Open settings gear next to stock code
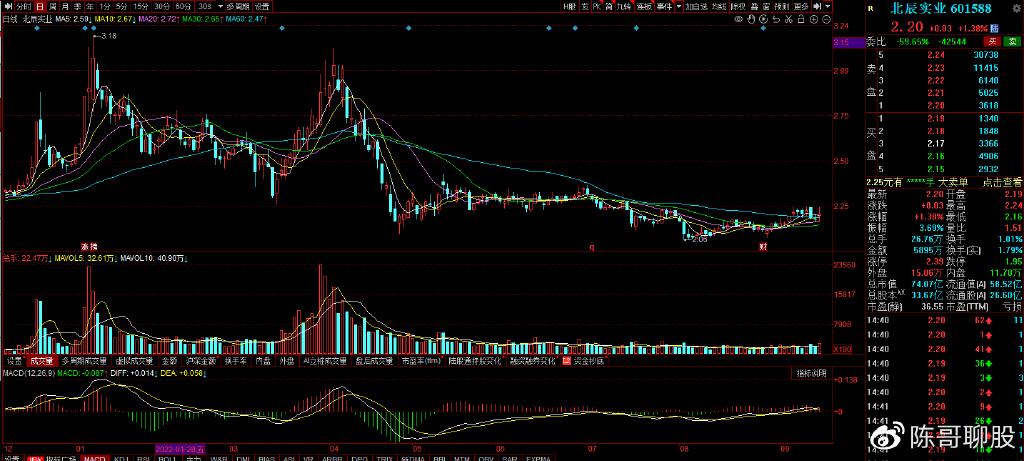Image resolution: width=1024 pixels, height=461 pixels. coord(1016,7)
